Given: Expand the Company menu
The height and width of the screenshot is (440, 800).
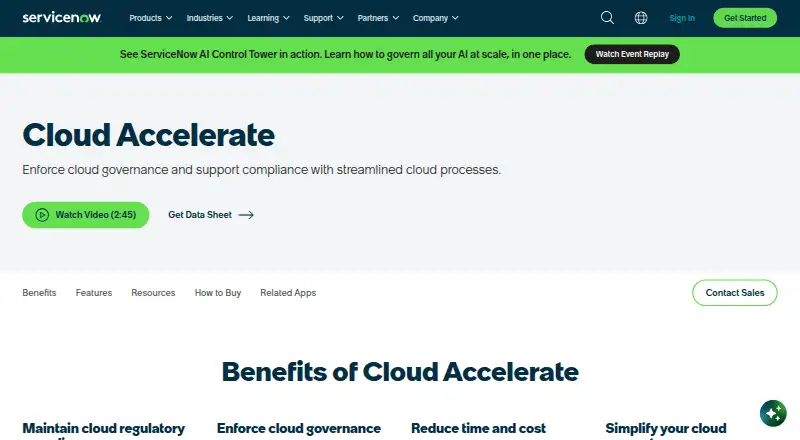Looking at the screenshot, I should pyautogui.click(x=436, y=18).
